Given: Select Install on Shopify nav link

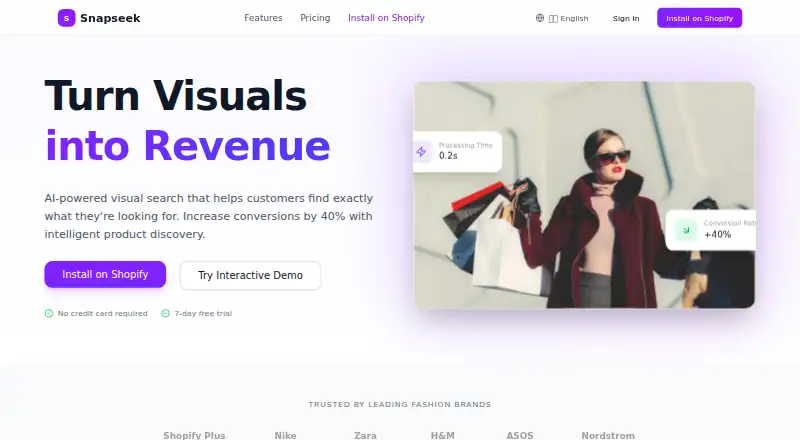Looking at the screenshot, I should click(x=386, y=18).
